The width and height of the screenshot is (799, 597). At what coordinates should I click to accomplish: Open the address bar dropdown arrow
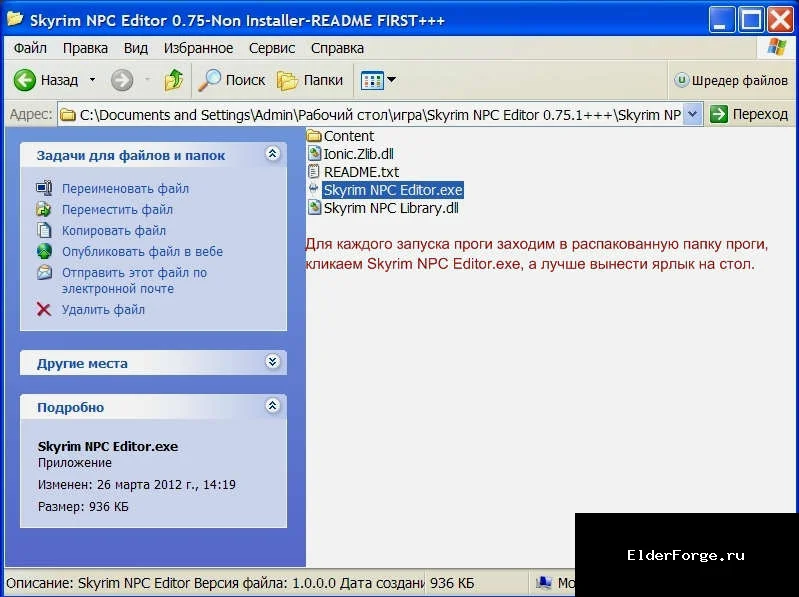point(692,114)
